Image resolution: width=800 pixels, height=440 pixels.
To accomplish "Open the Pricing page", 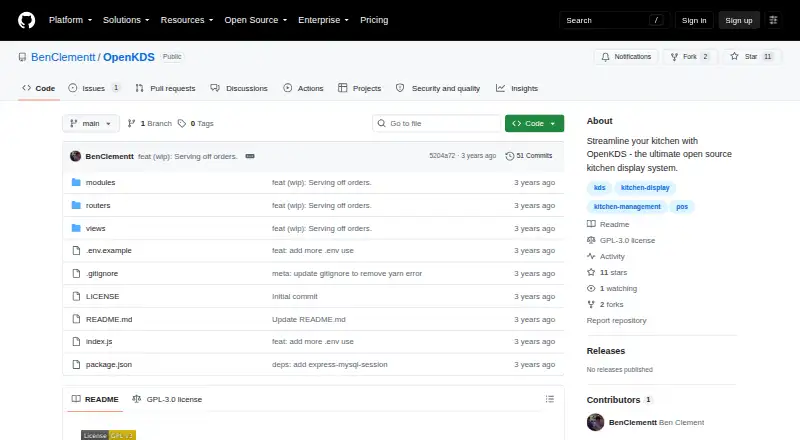I will pos(374,20).
